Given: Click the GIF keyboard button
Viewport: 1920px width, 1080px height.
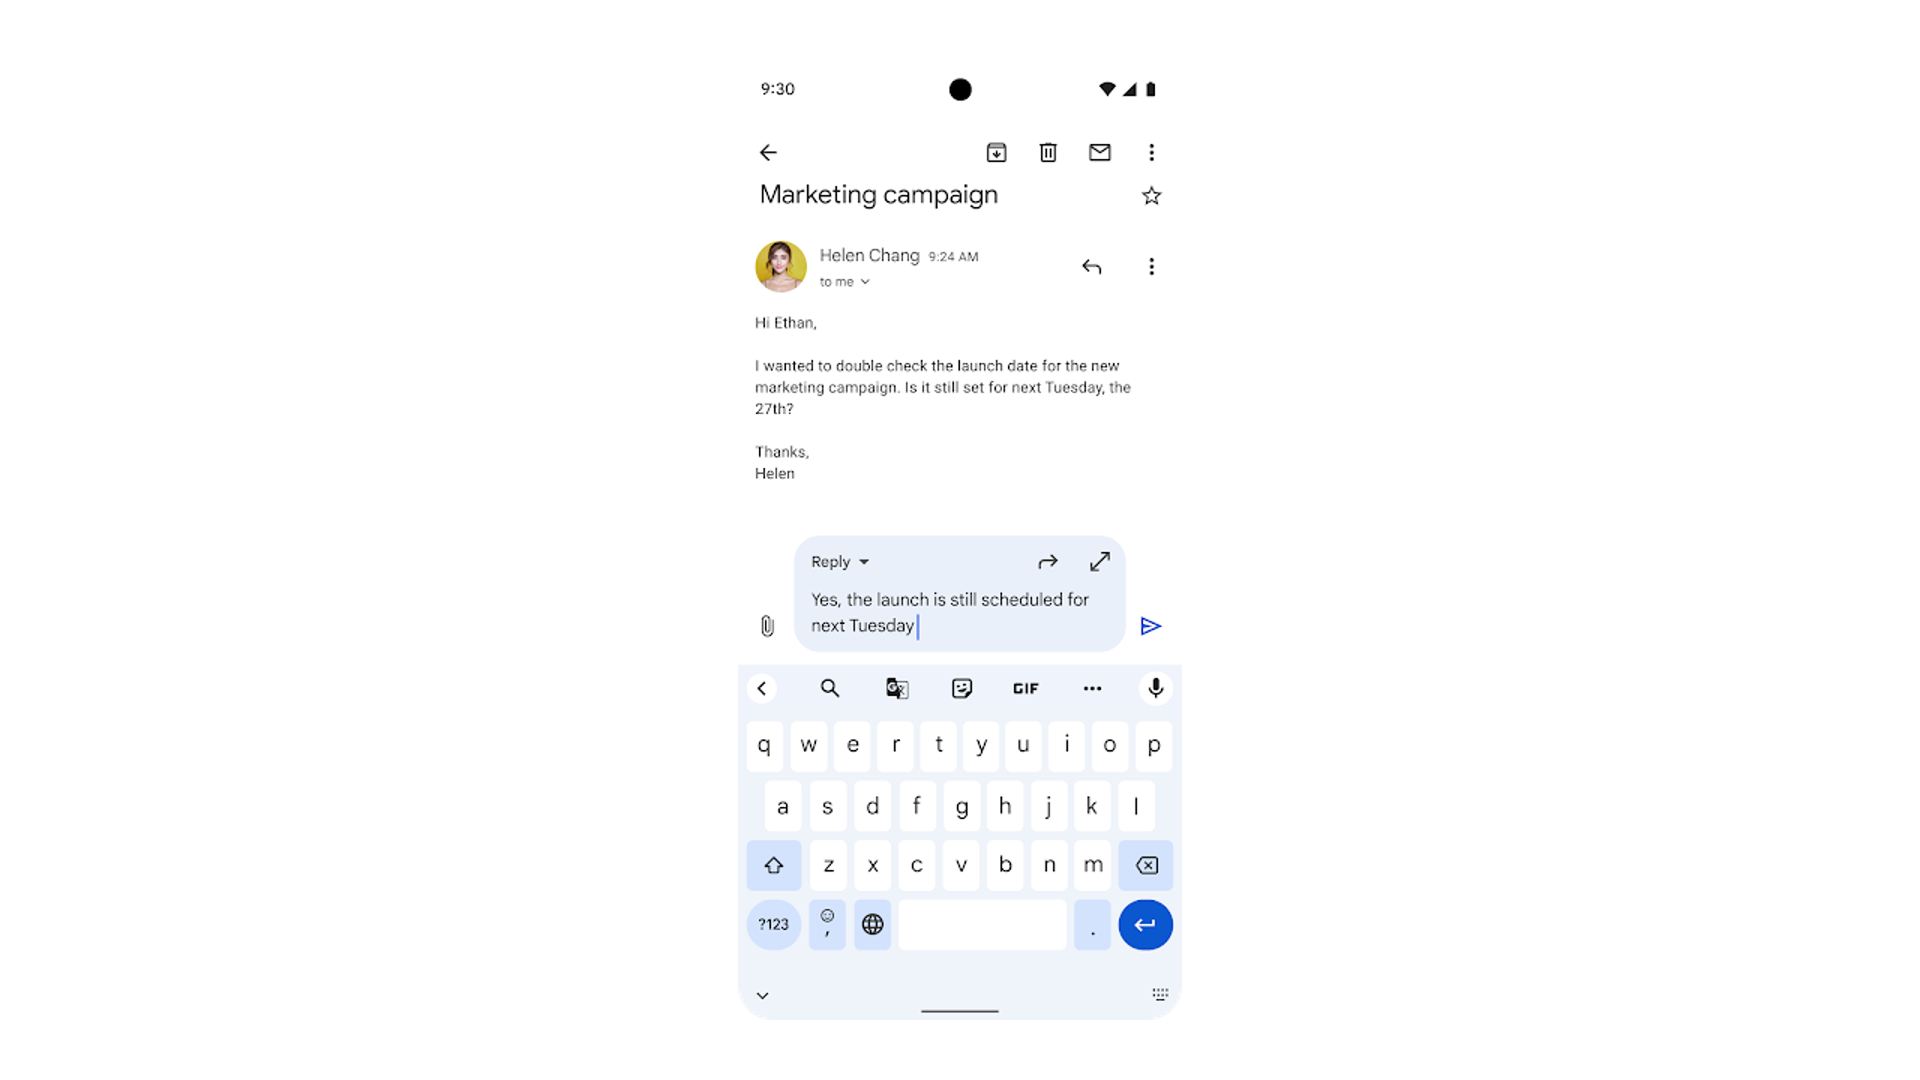Looking at the screenshot, I should 1026,687.
